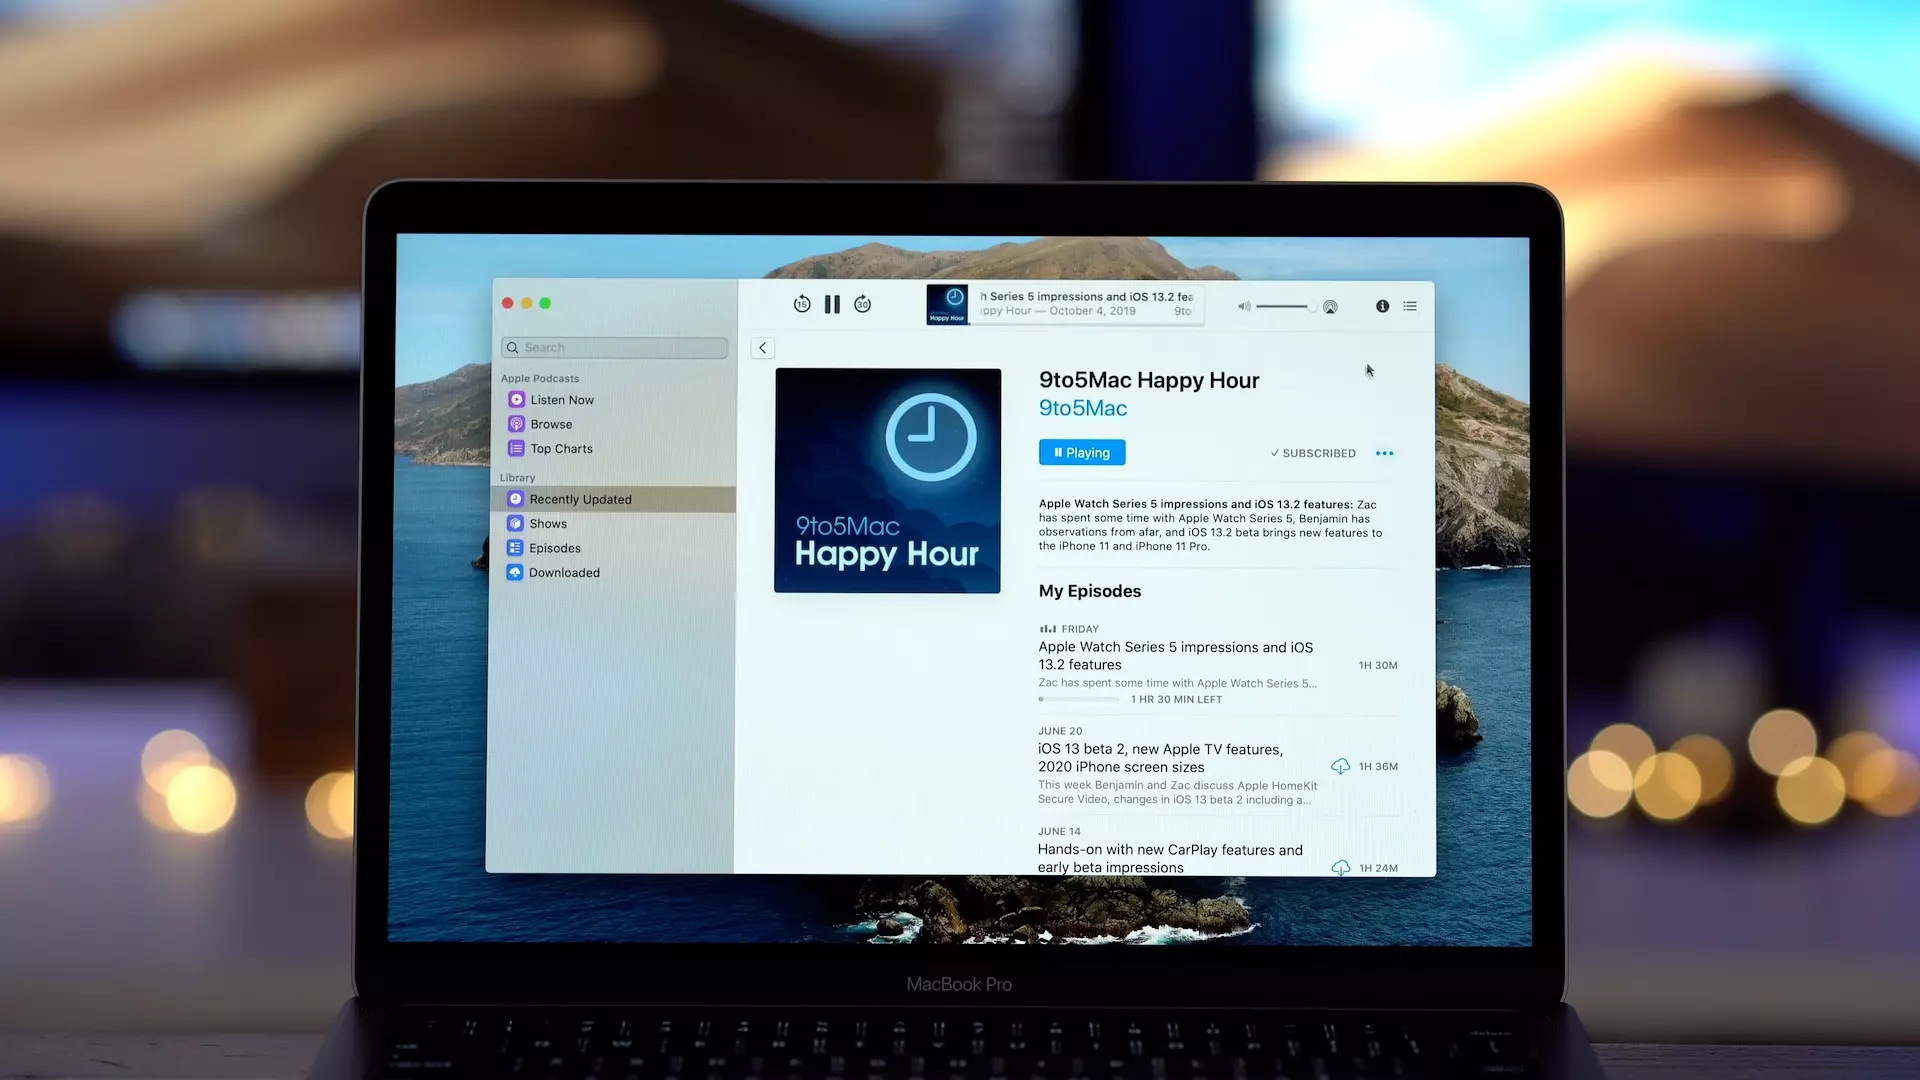Select Recently Updated in Library sidebar
The image size is (1920, 1080).
tap(580, 498)
